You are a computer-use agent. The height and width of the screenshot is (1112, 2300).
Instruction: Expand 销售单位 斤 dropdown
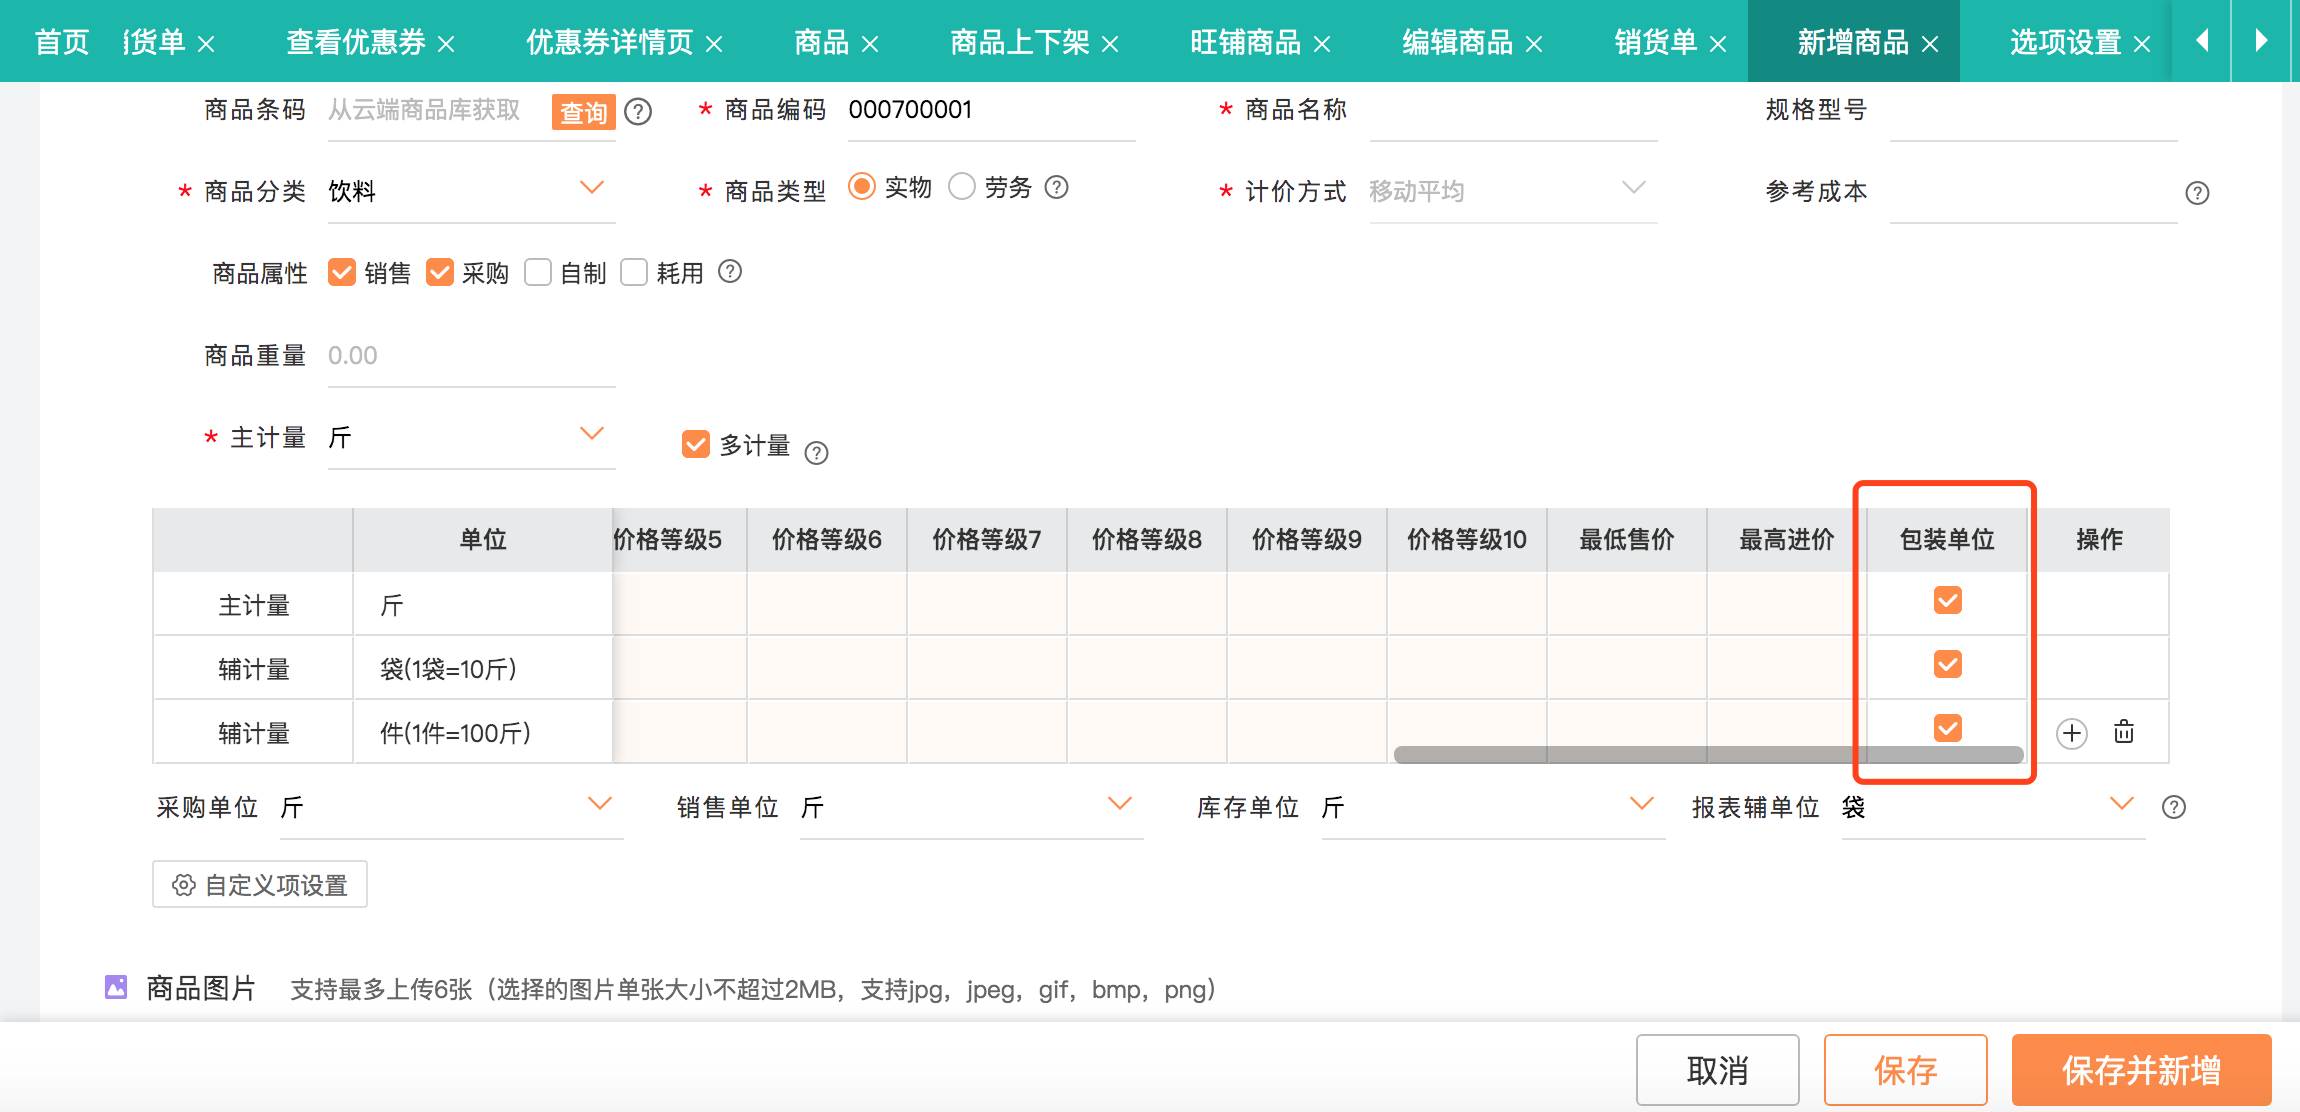[x=1119, y=805]
